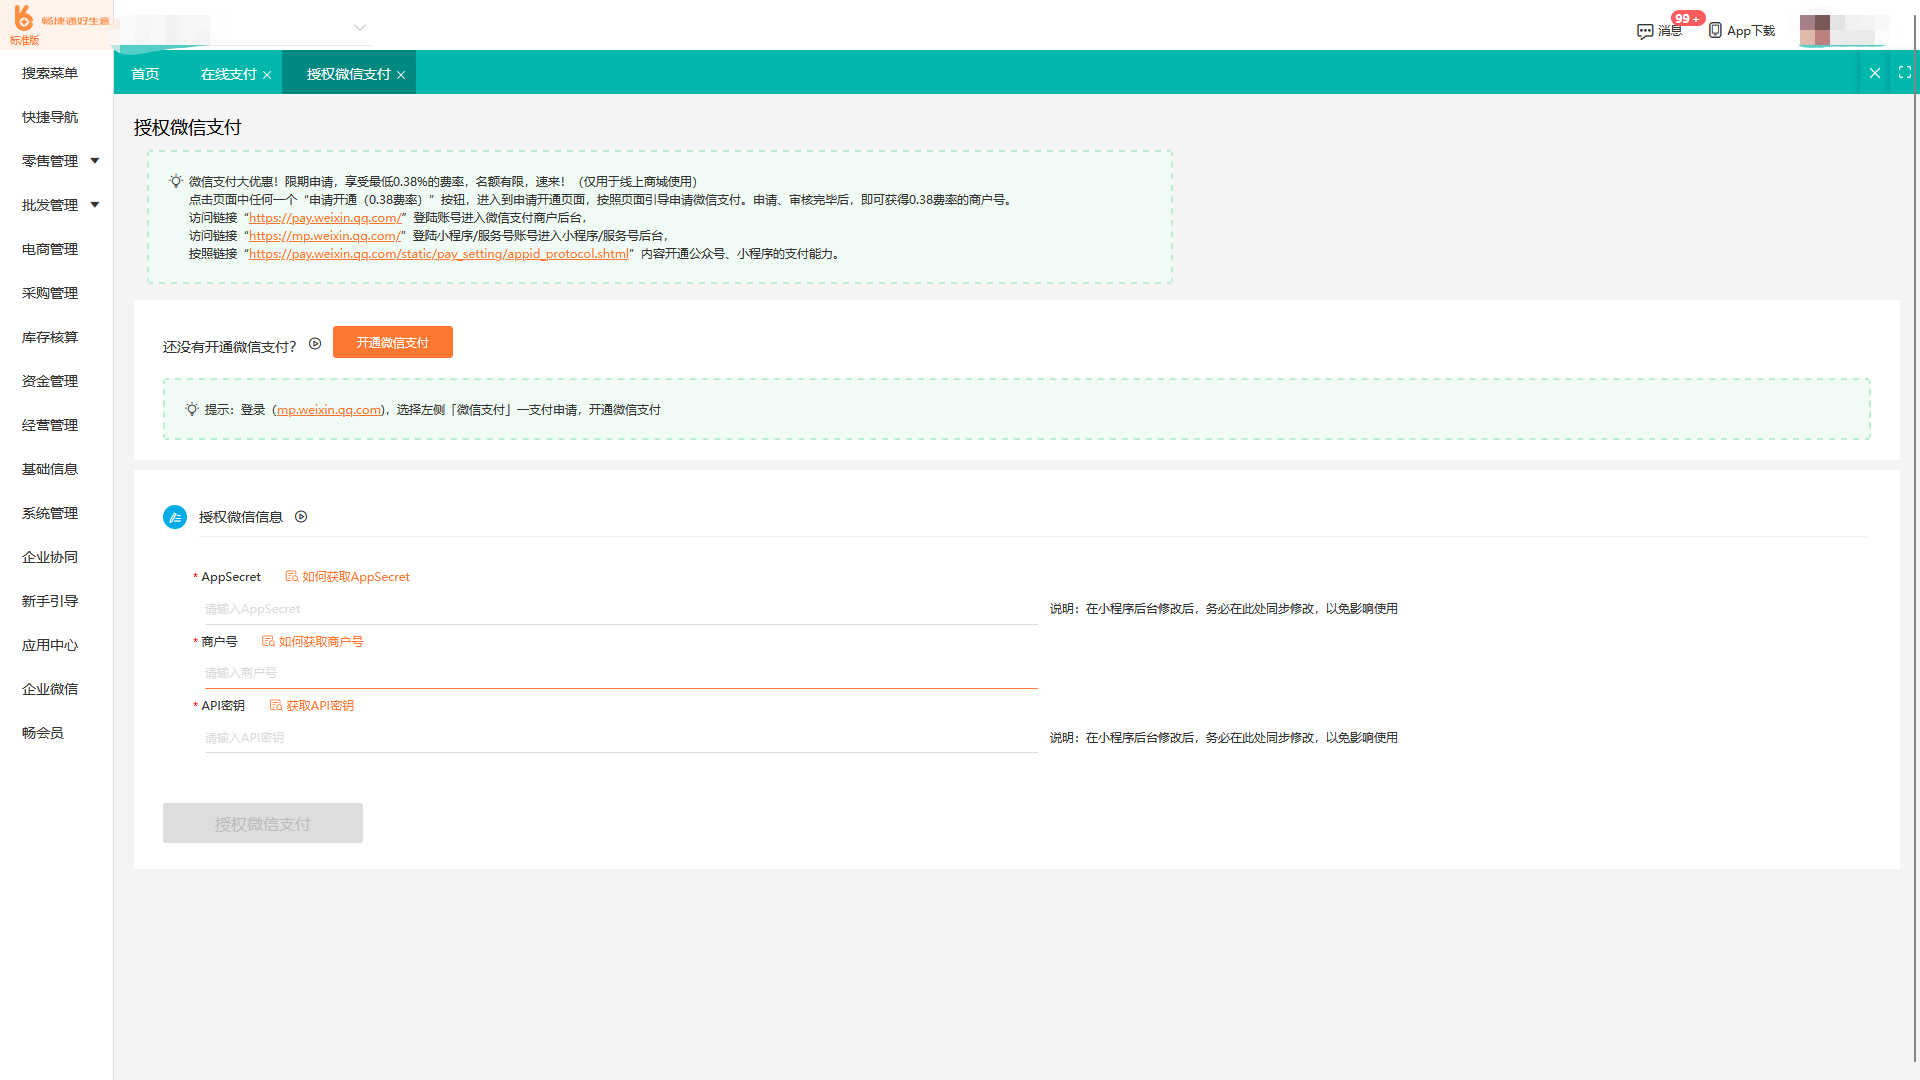Click the 企业微信 sidebar icon
The width and height of the screenshot is (1920, 1080).
tap(50, 688)
